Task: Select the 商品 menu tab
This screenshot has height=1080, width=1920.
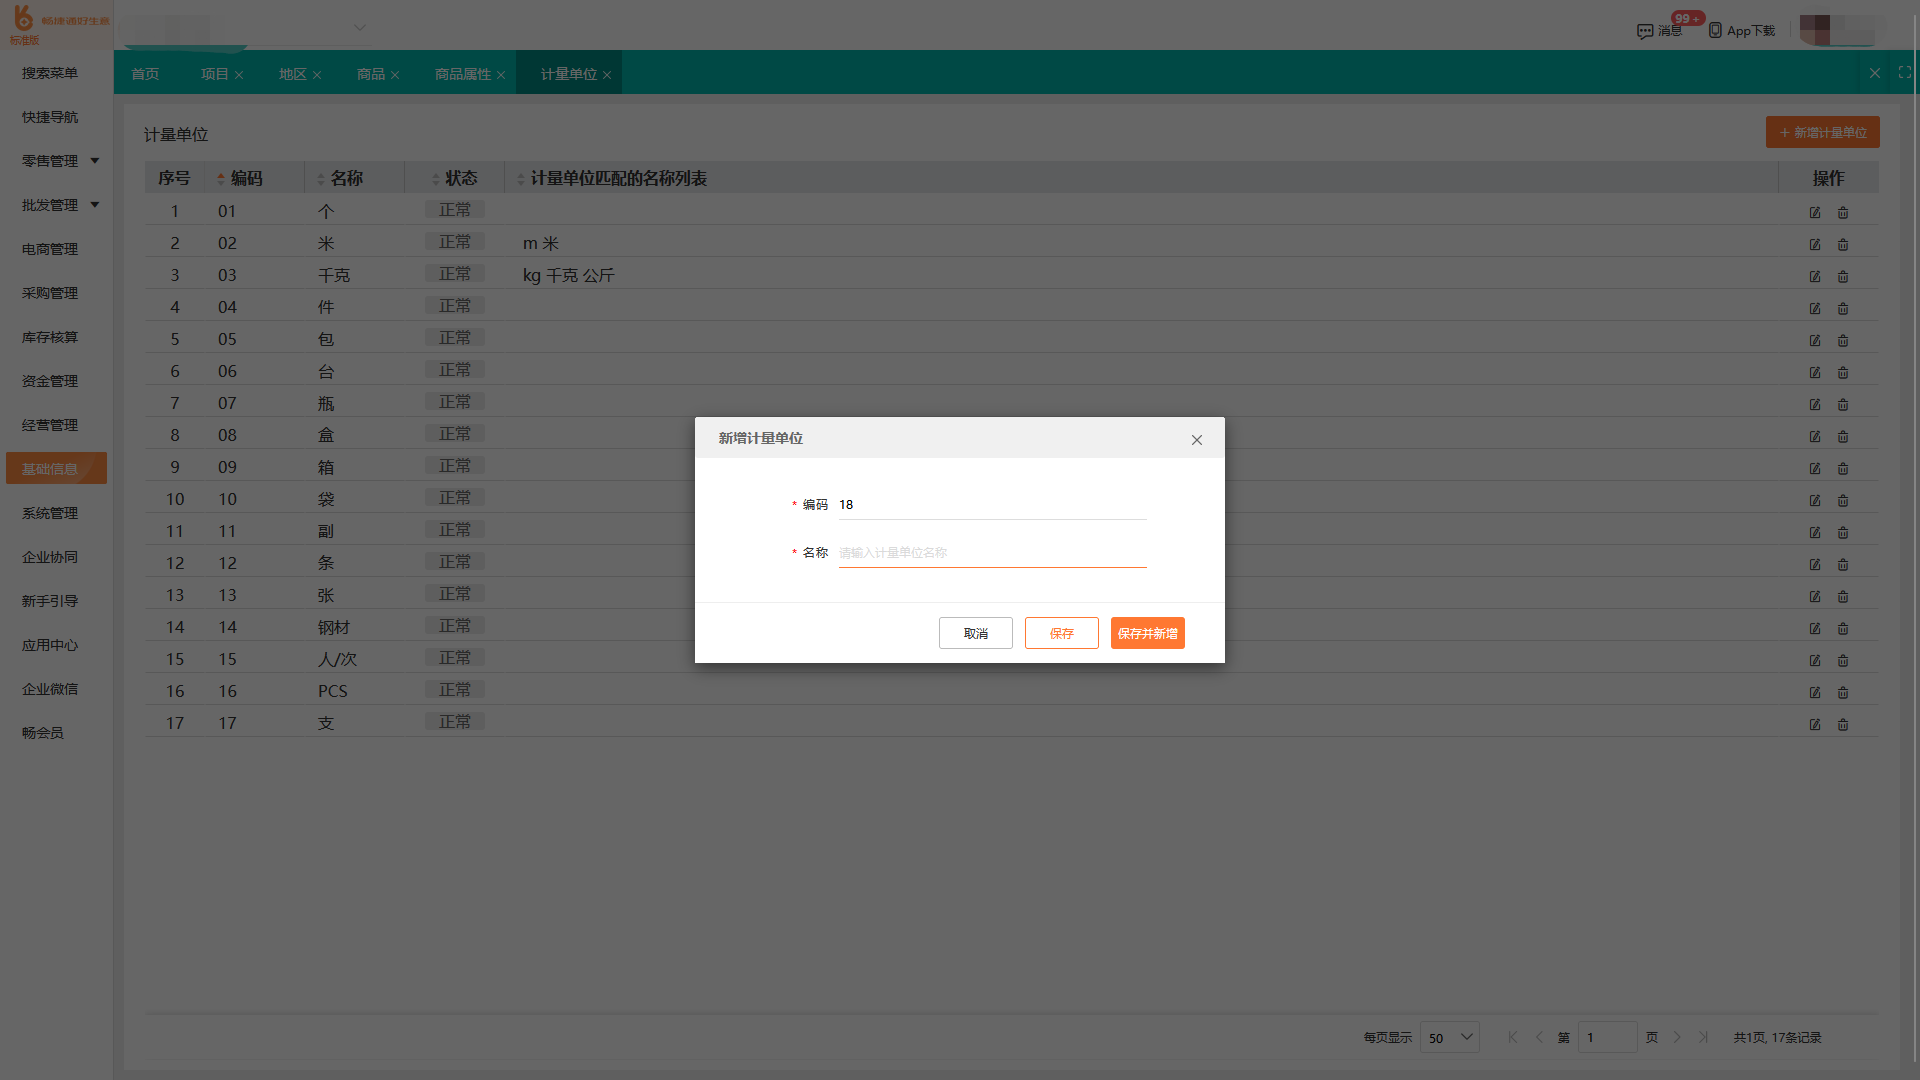Action: tap(371, 74)
